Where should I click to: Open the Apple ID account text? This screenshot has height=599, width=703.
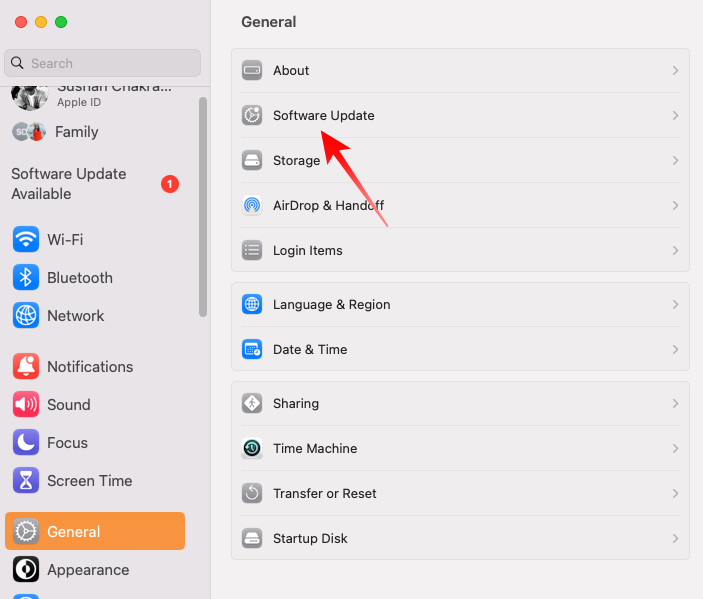pyautogui.click(x=79, y=102)
